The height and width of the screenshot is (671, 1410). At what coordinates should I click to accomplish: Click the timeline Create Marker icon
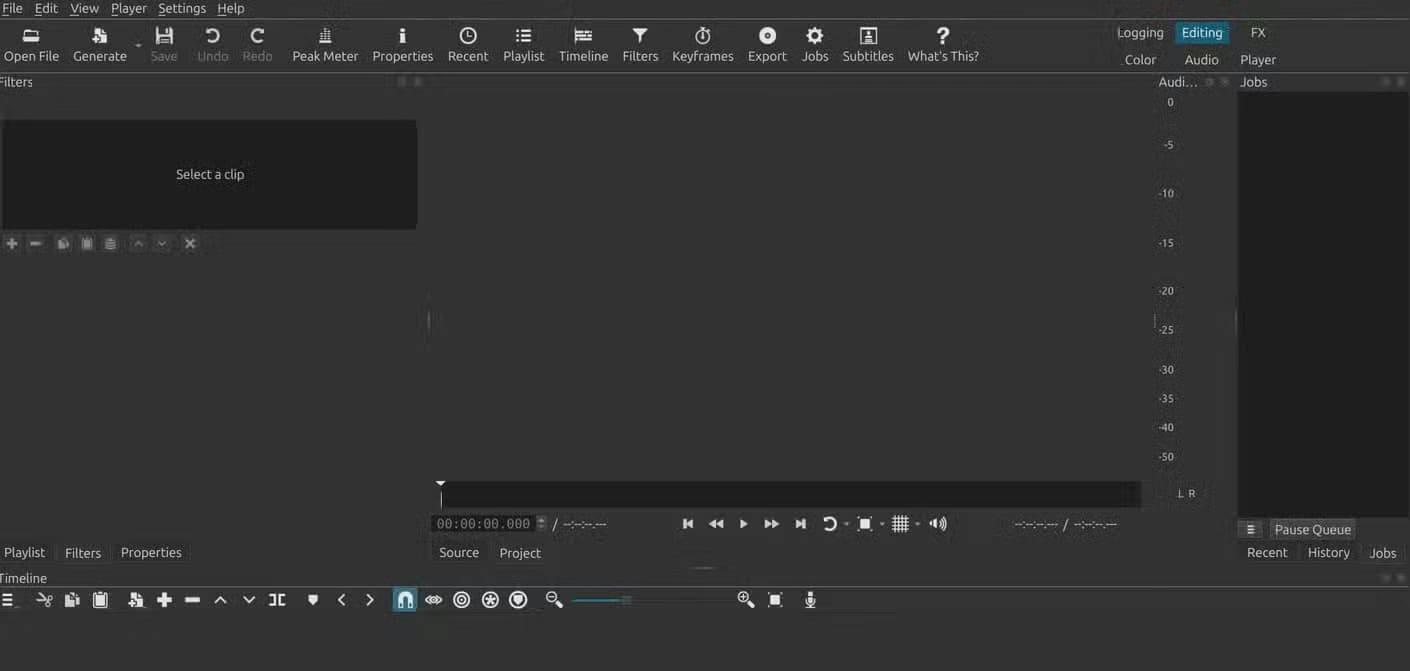313,600
